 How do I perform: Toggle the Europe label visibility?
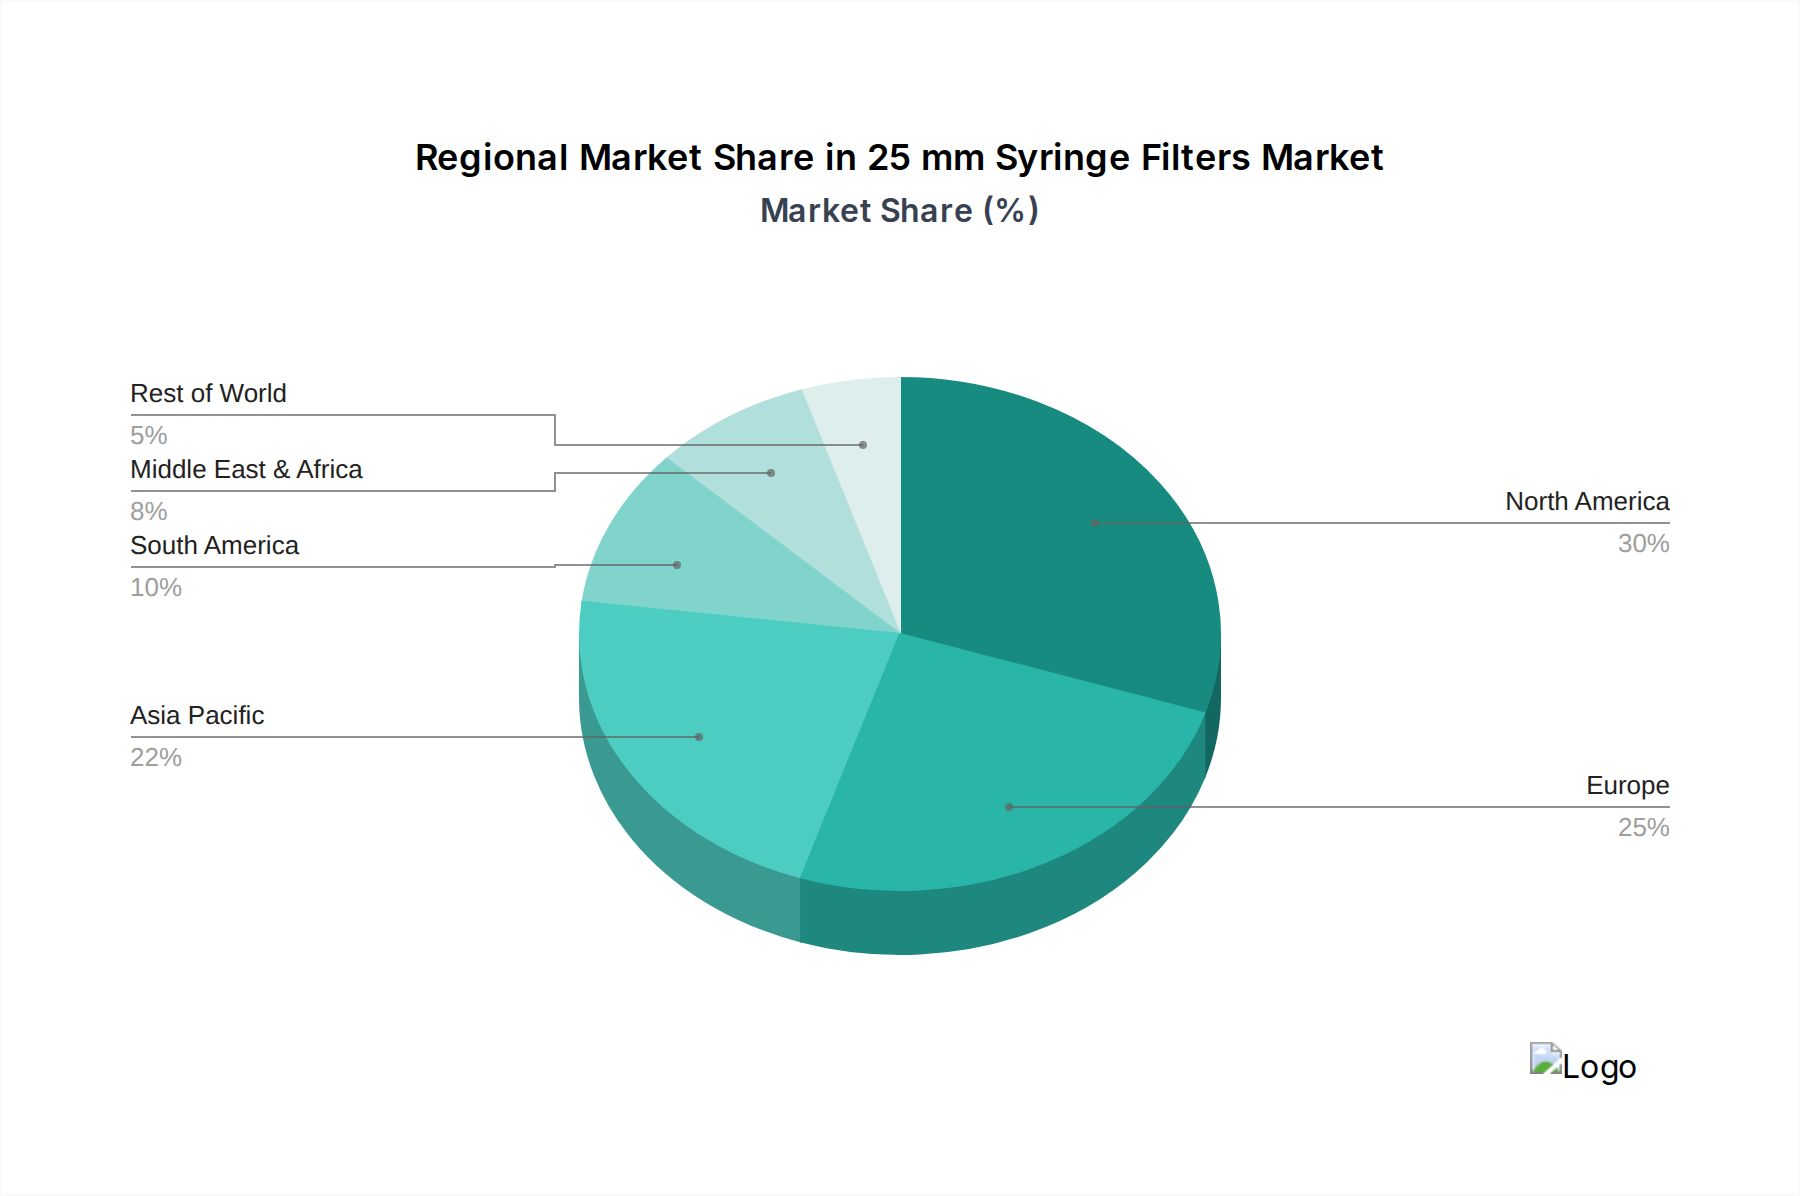(1626, 786)
